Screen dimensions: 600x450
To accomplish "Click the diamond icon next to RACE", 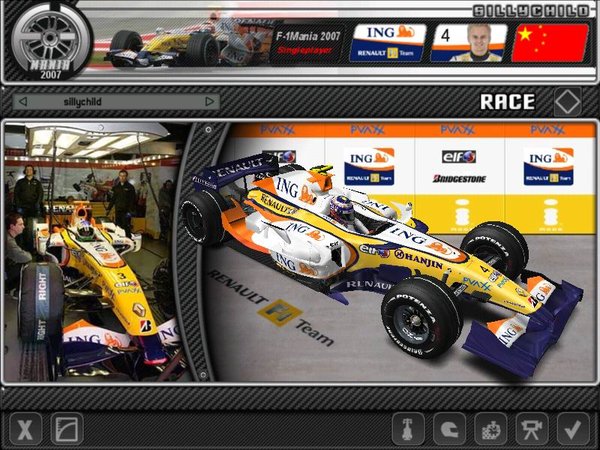I will 567,102.
